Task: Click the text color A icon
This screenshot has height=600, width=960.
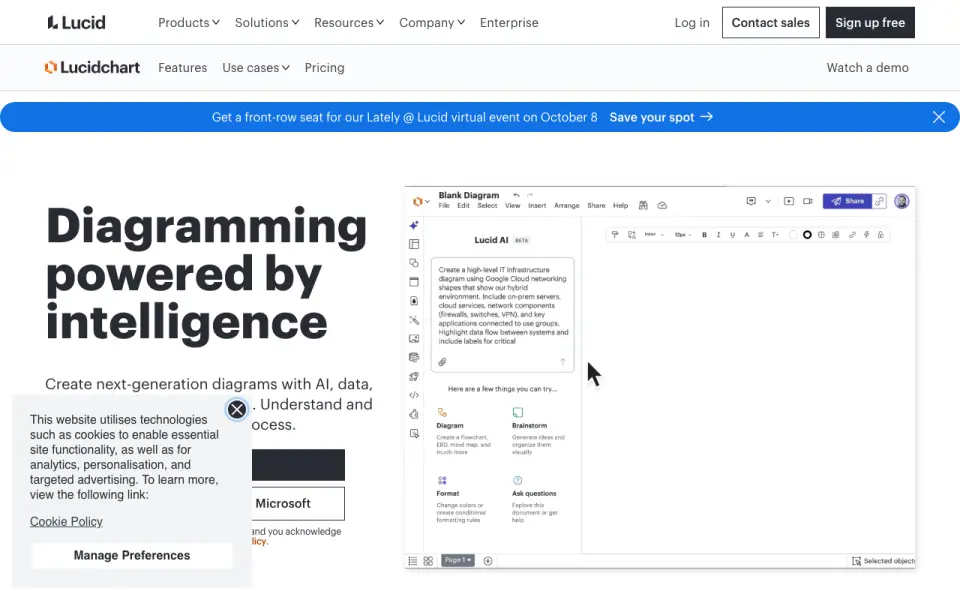Action: [746, 234]
